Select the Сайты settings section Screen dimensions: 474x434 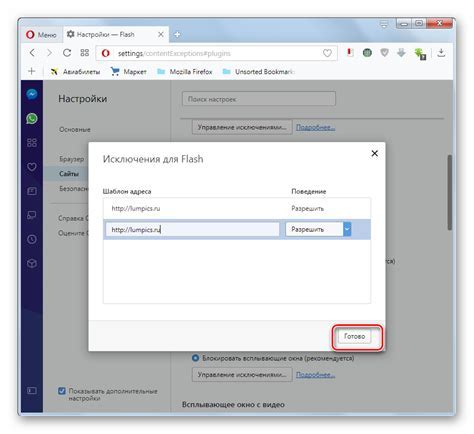69,174
